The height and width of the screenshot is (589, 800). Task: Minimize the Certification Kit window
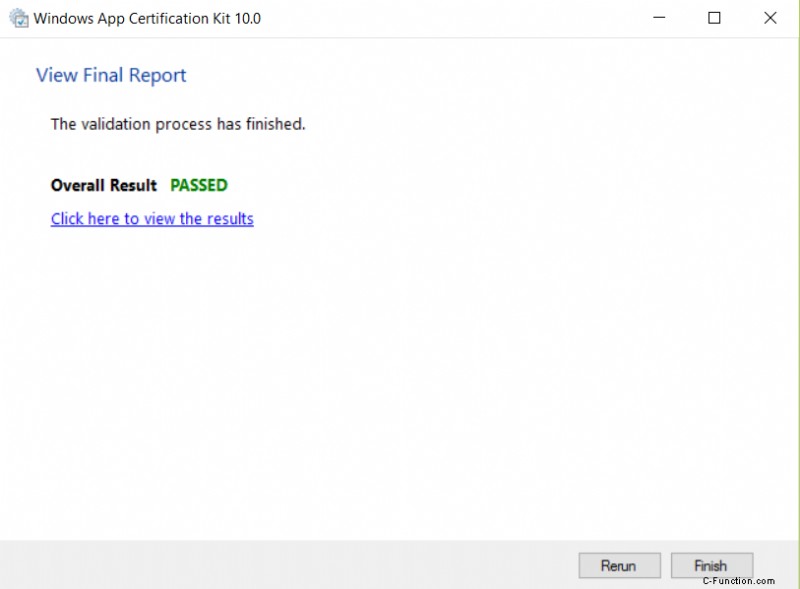click(659, 18)
